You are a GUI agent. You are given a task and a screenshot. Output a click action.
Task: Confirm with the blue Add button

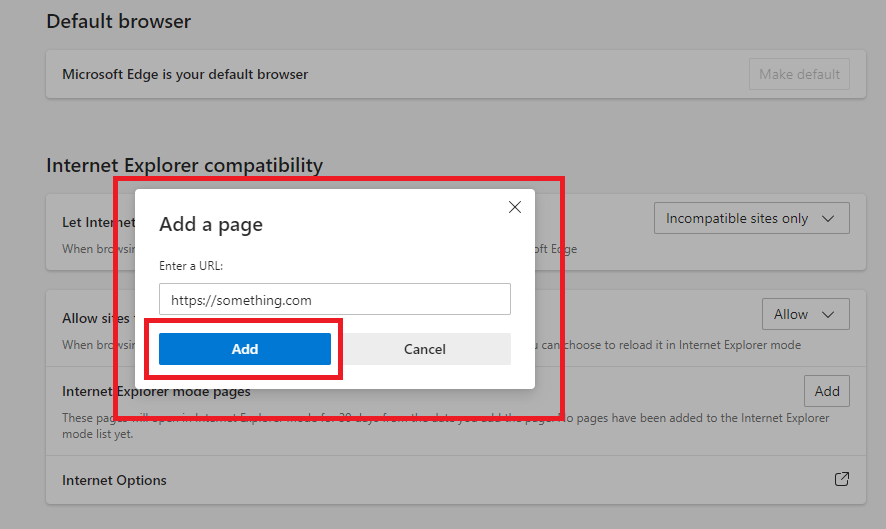[245, 349]
